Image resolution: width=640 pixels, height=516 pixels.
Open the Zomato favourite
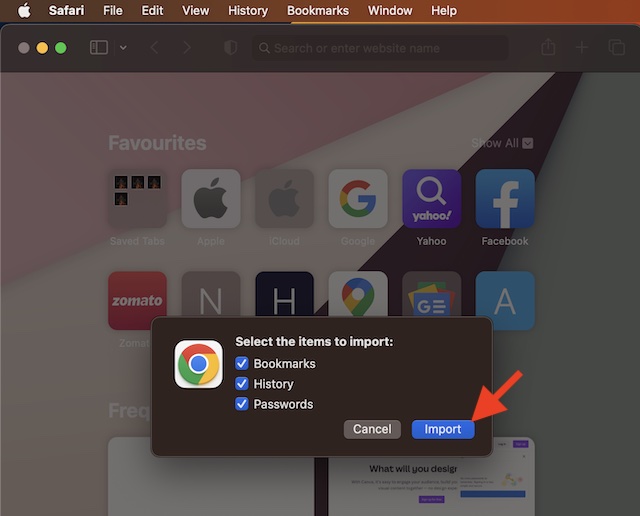click(x=137, y=300)
